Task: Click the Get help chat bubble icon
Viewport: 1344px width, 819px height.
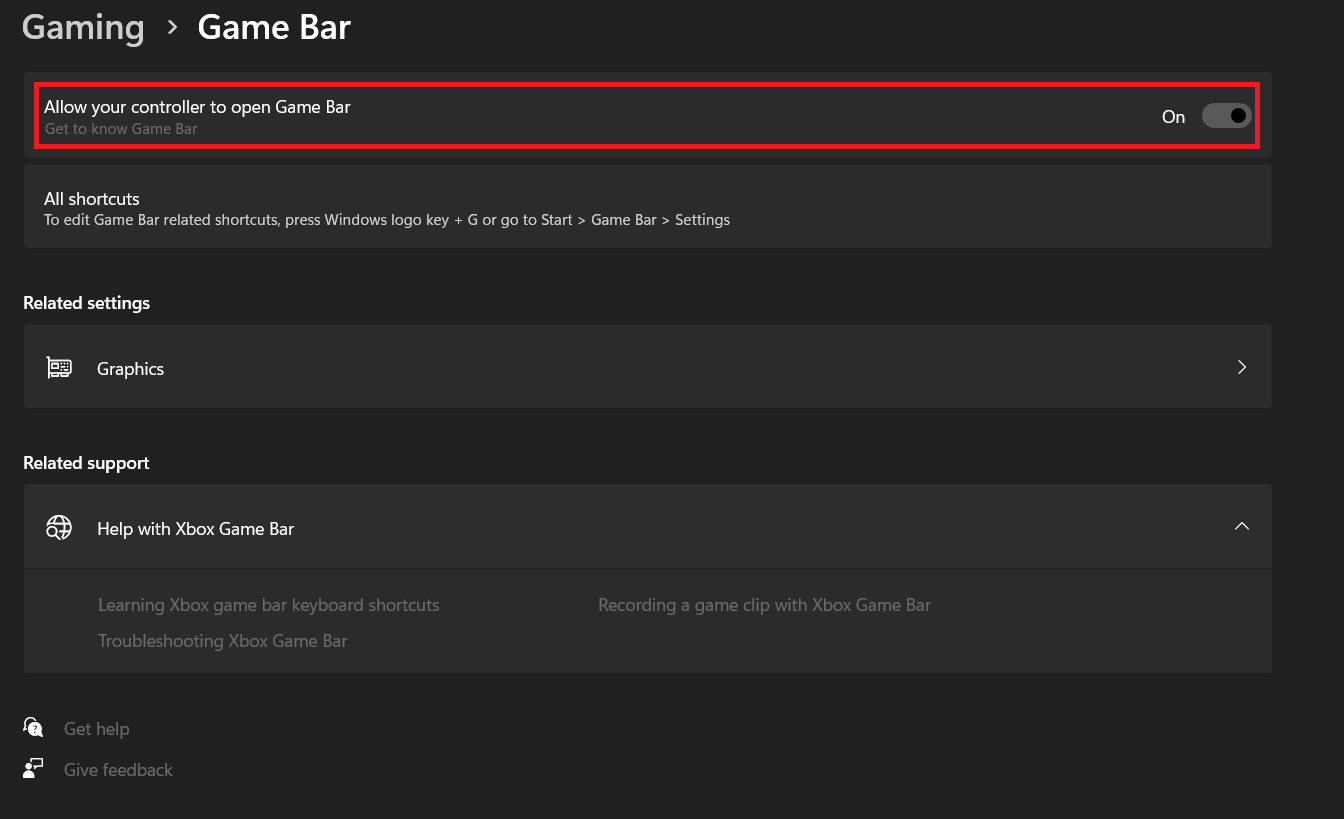Action: pos(33,727)
